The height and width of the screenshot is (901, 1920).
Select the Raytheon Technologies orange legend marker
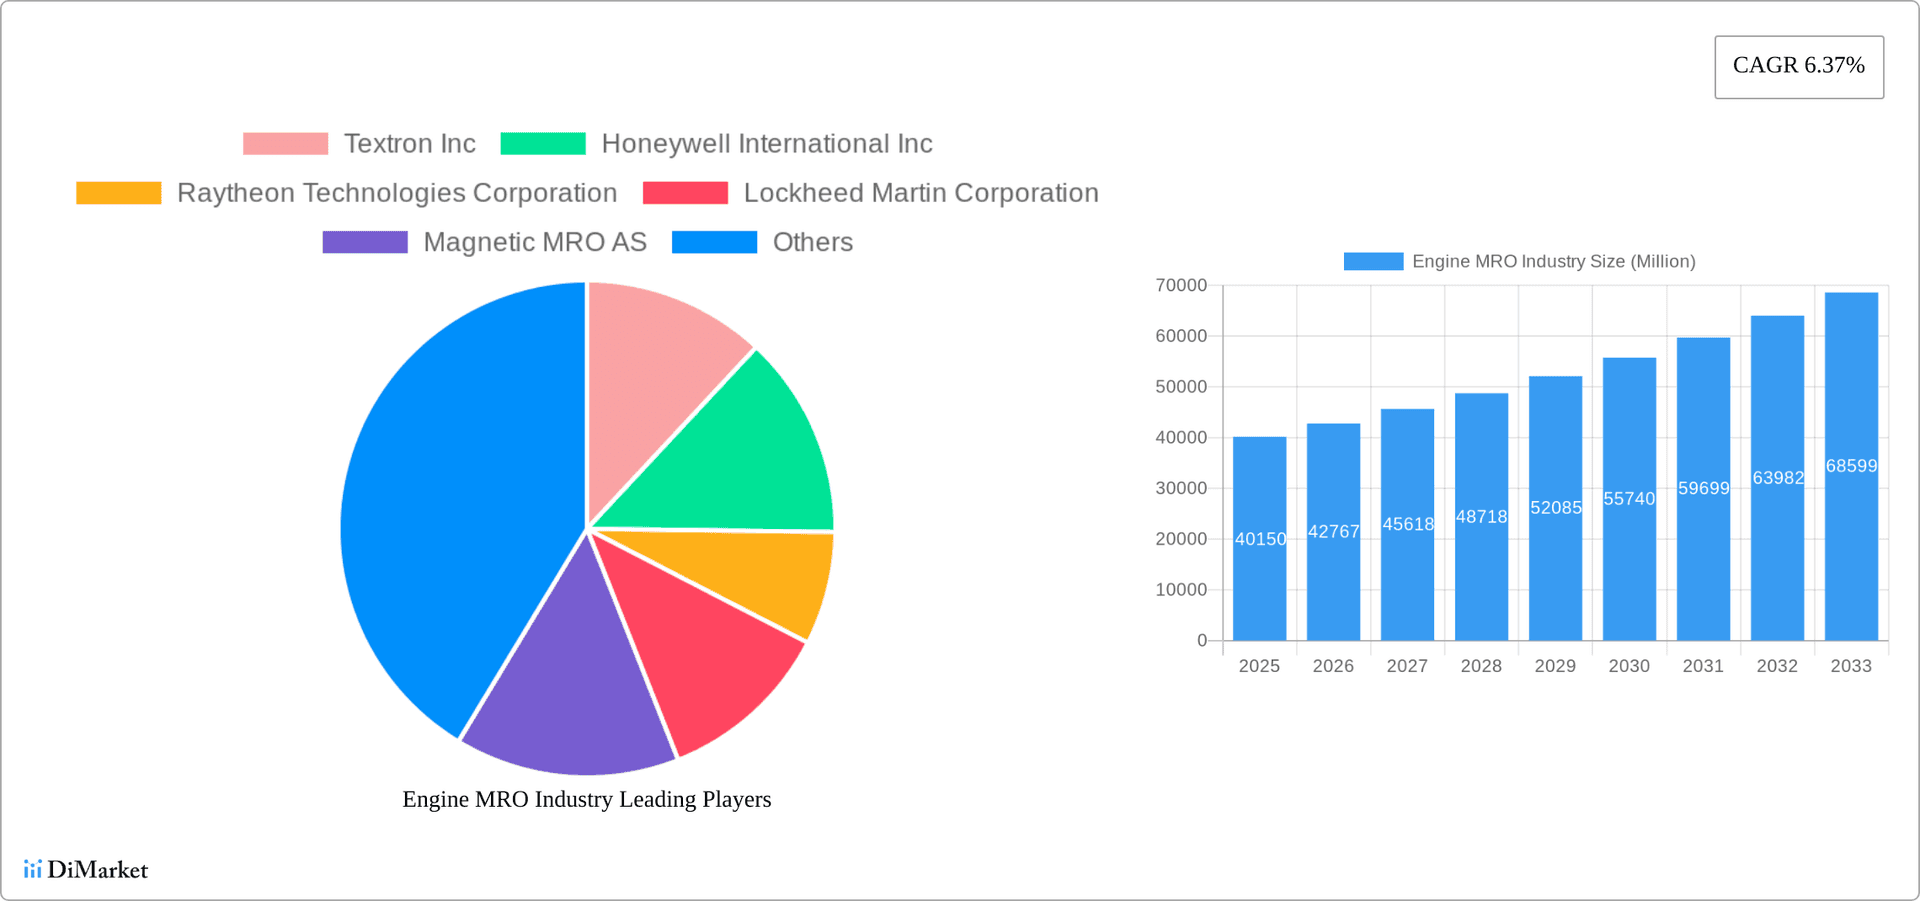click(x=118, y=192)
